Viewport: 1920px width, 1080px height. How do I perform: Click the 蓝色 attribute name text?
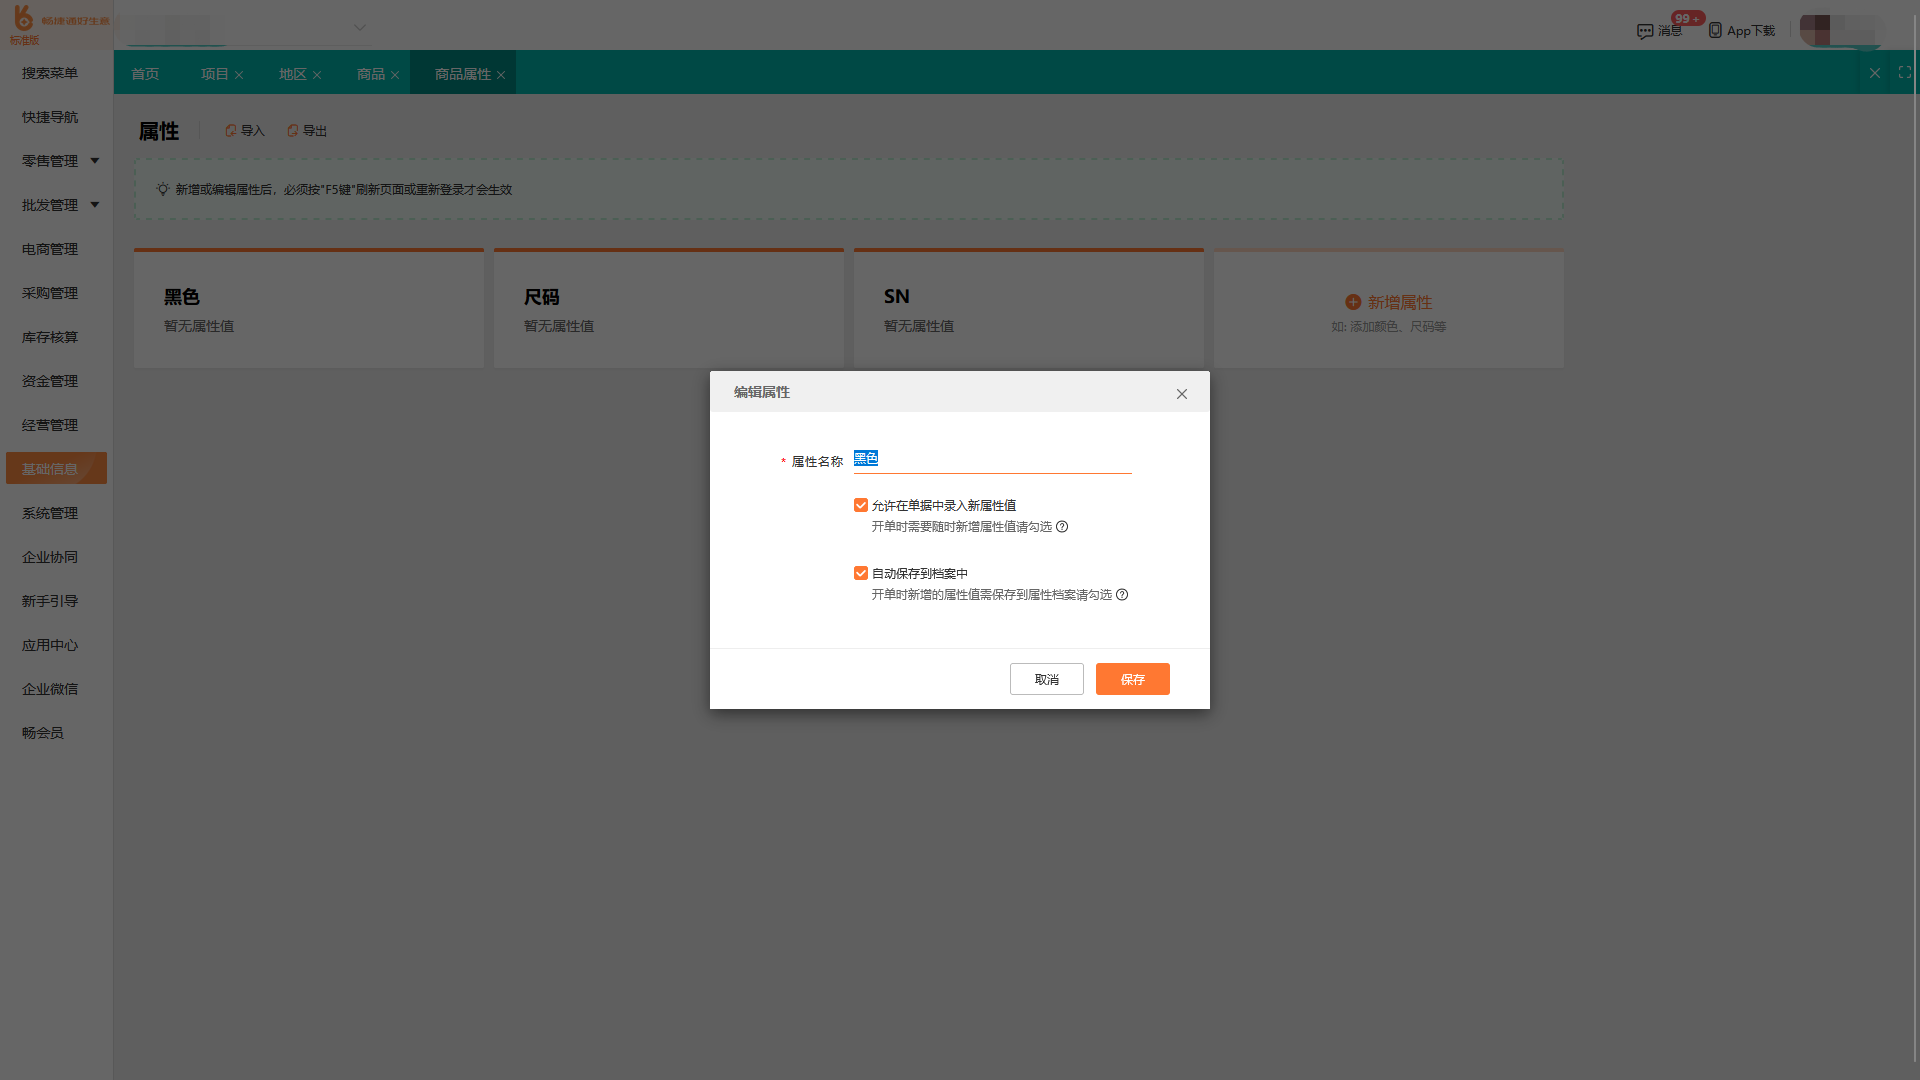(x=866, y=458)
